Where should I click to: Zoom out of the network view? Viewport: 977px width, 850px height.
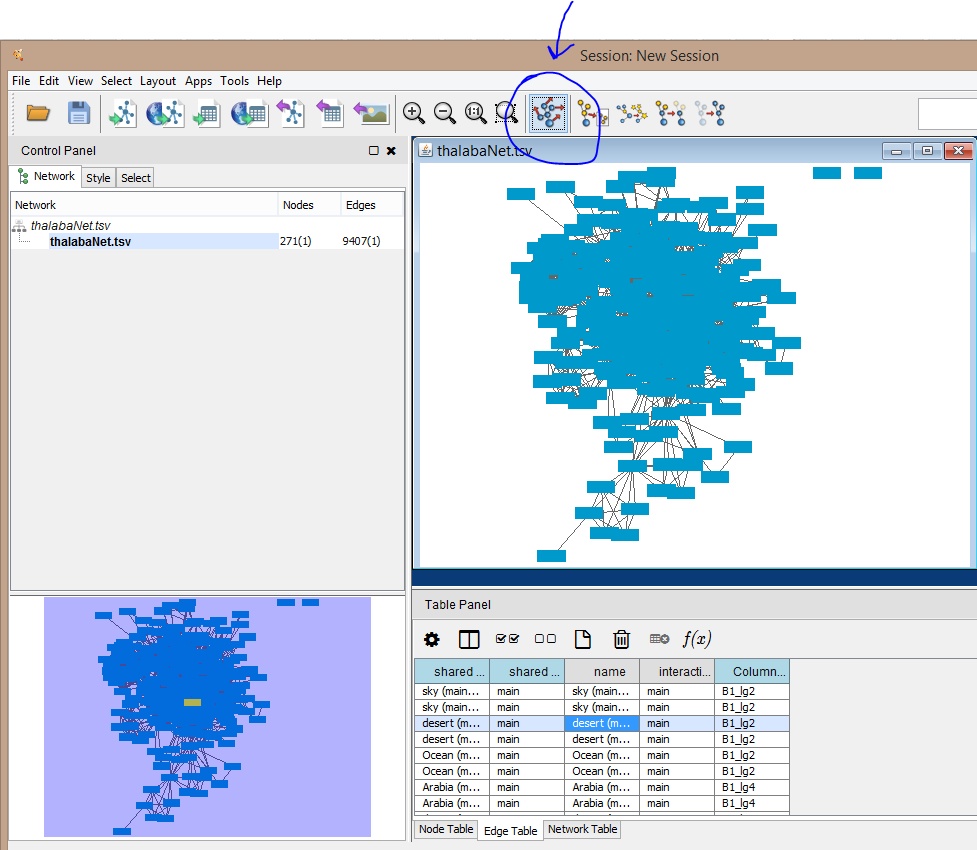pyautogui.click(x=444, y=113)
